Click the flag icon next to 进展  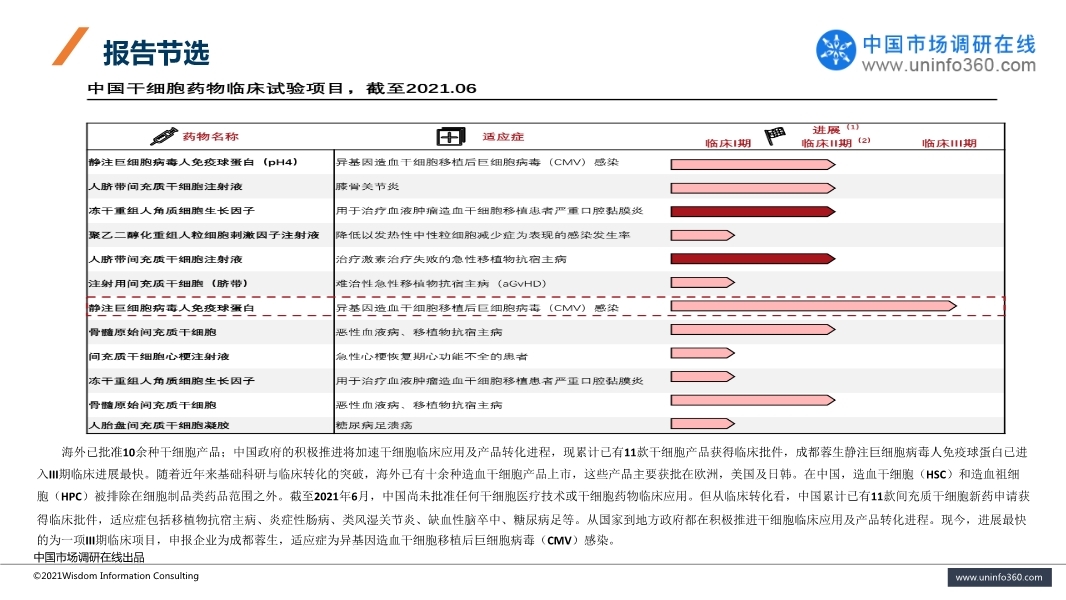(774, 135)
